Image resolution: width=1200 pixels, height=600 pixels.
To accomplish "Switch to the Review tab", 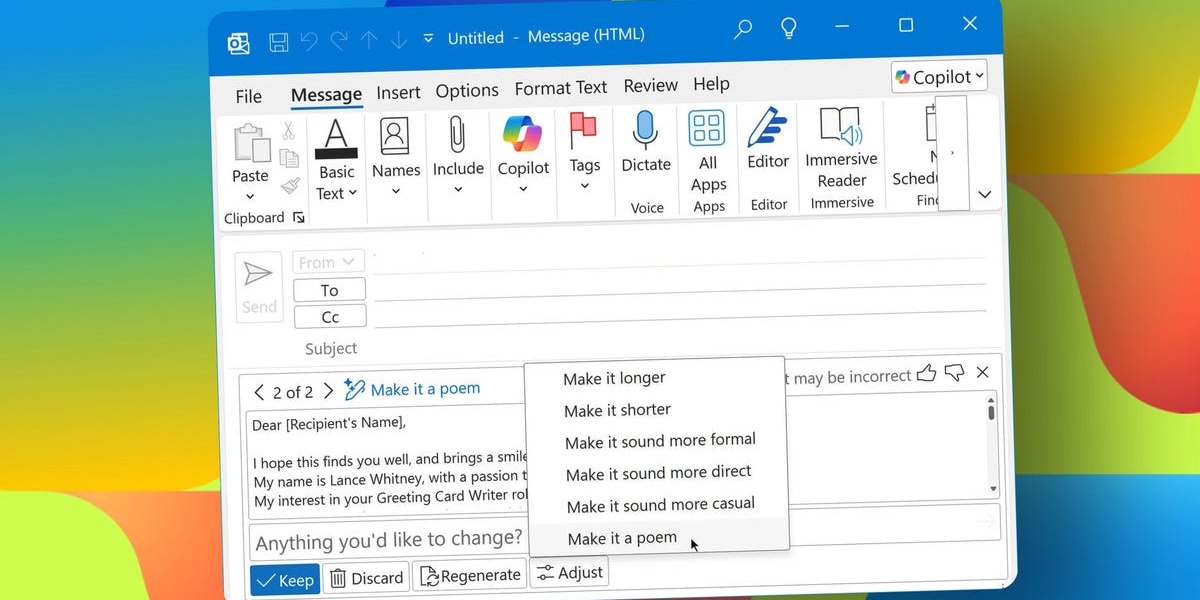I will [x=650, y=86].
